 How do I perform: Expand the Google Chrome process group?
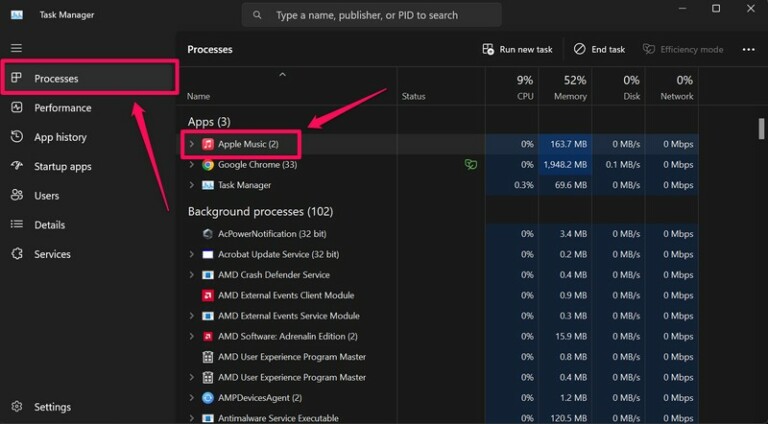click(x=191, y=165)
